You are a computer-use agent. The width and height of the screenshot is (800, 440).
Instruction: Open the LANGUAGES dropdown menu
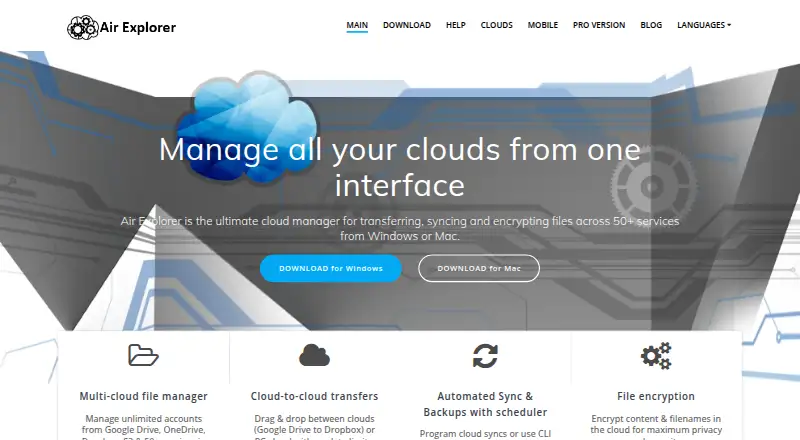pyautogui.click(x=704, y=25)
